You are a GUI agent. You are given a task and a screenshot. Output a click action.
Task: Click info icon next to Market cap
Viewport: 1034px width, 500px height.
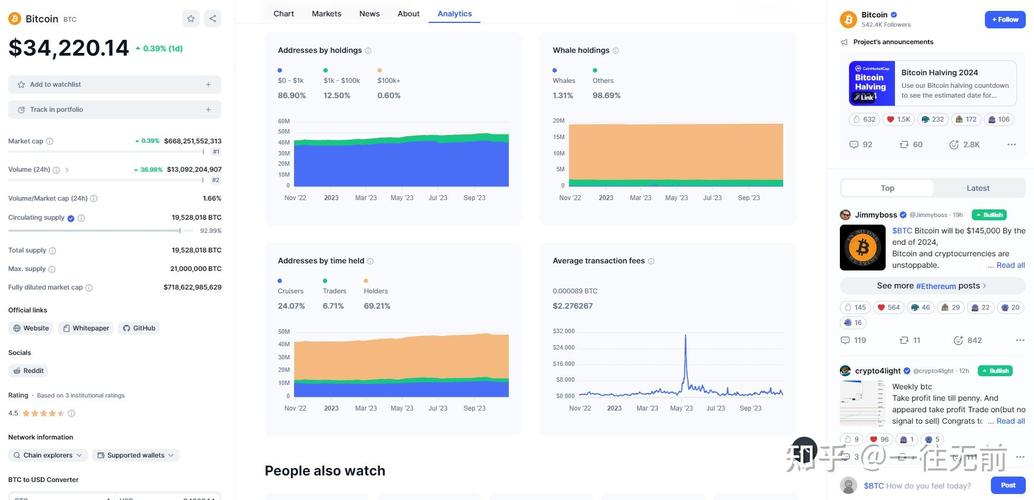click(x=50, y=141)
